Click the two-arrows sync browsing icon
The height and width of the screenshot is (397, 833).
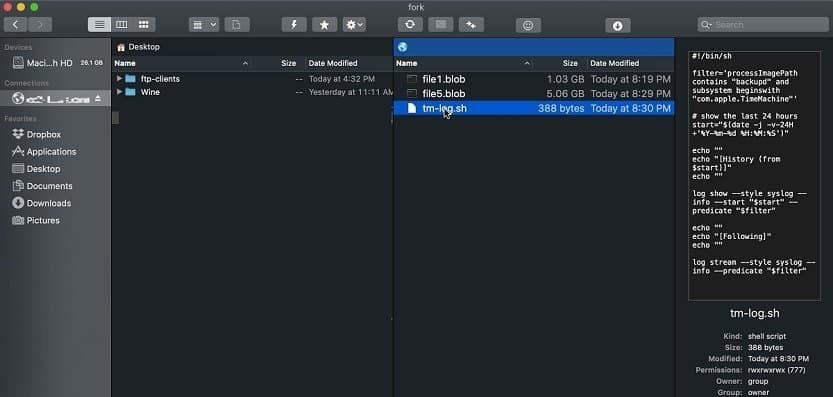click(x=471, y=24)
